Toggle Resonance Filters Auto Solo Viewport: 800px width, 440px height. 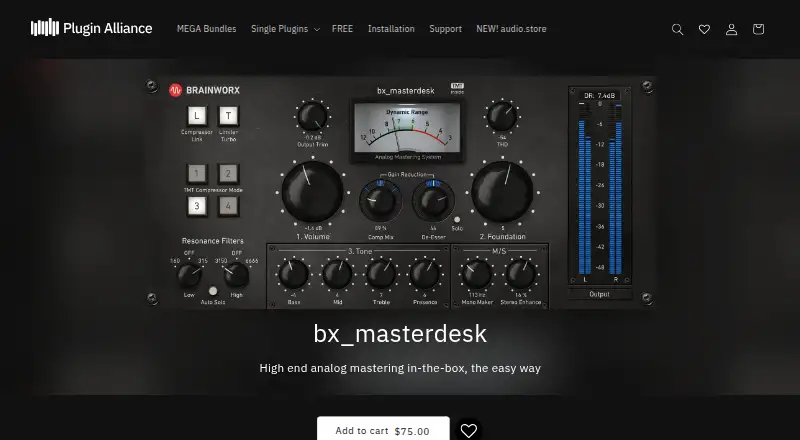click(213, 291)
